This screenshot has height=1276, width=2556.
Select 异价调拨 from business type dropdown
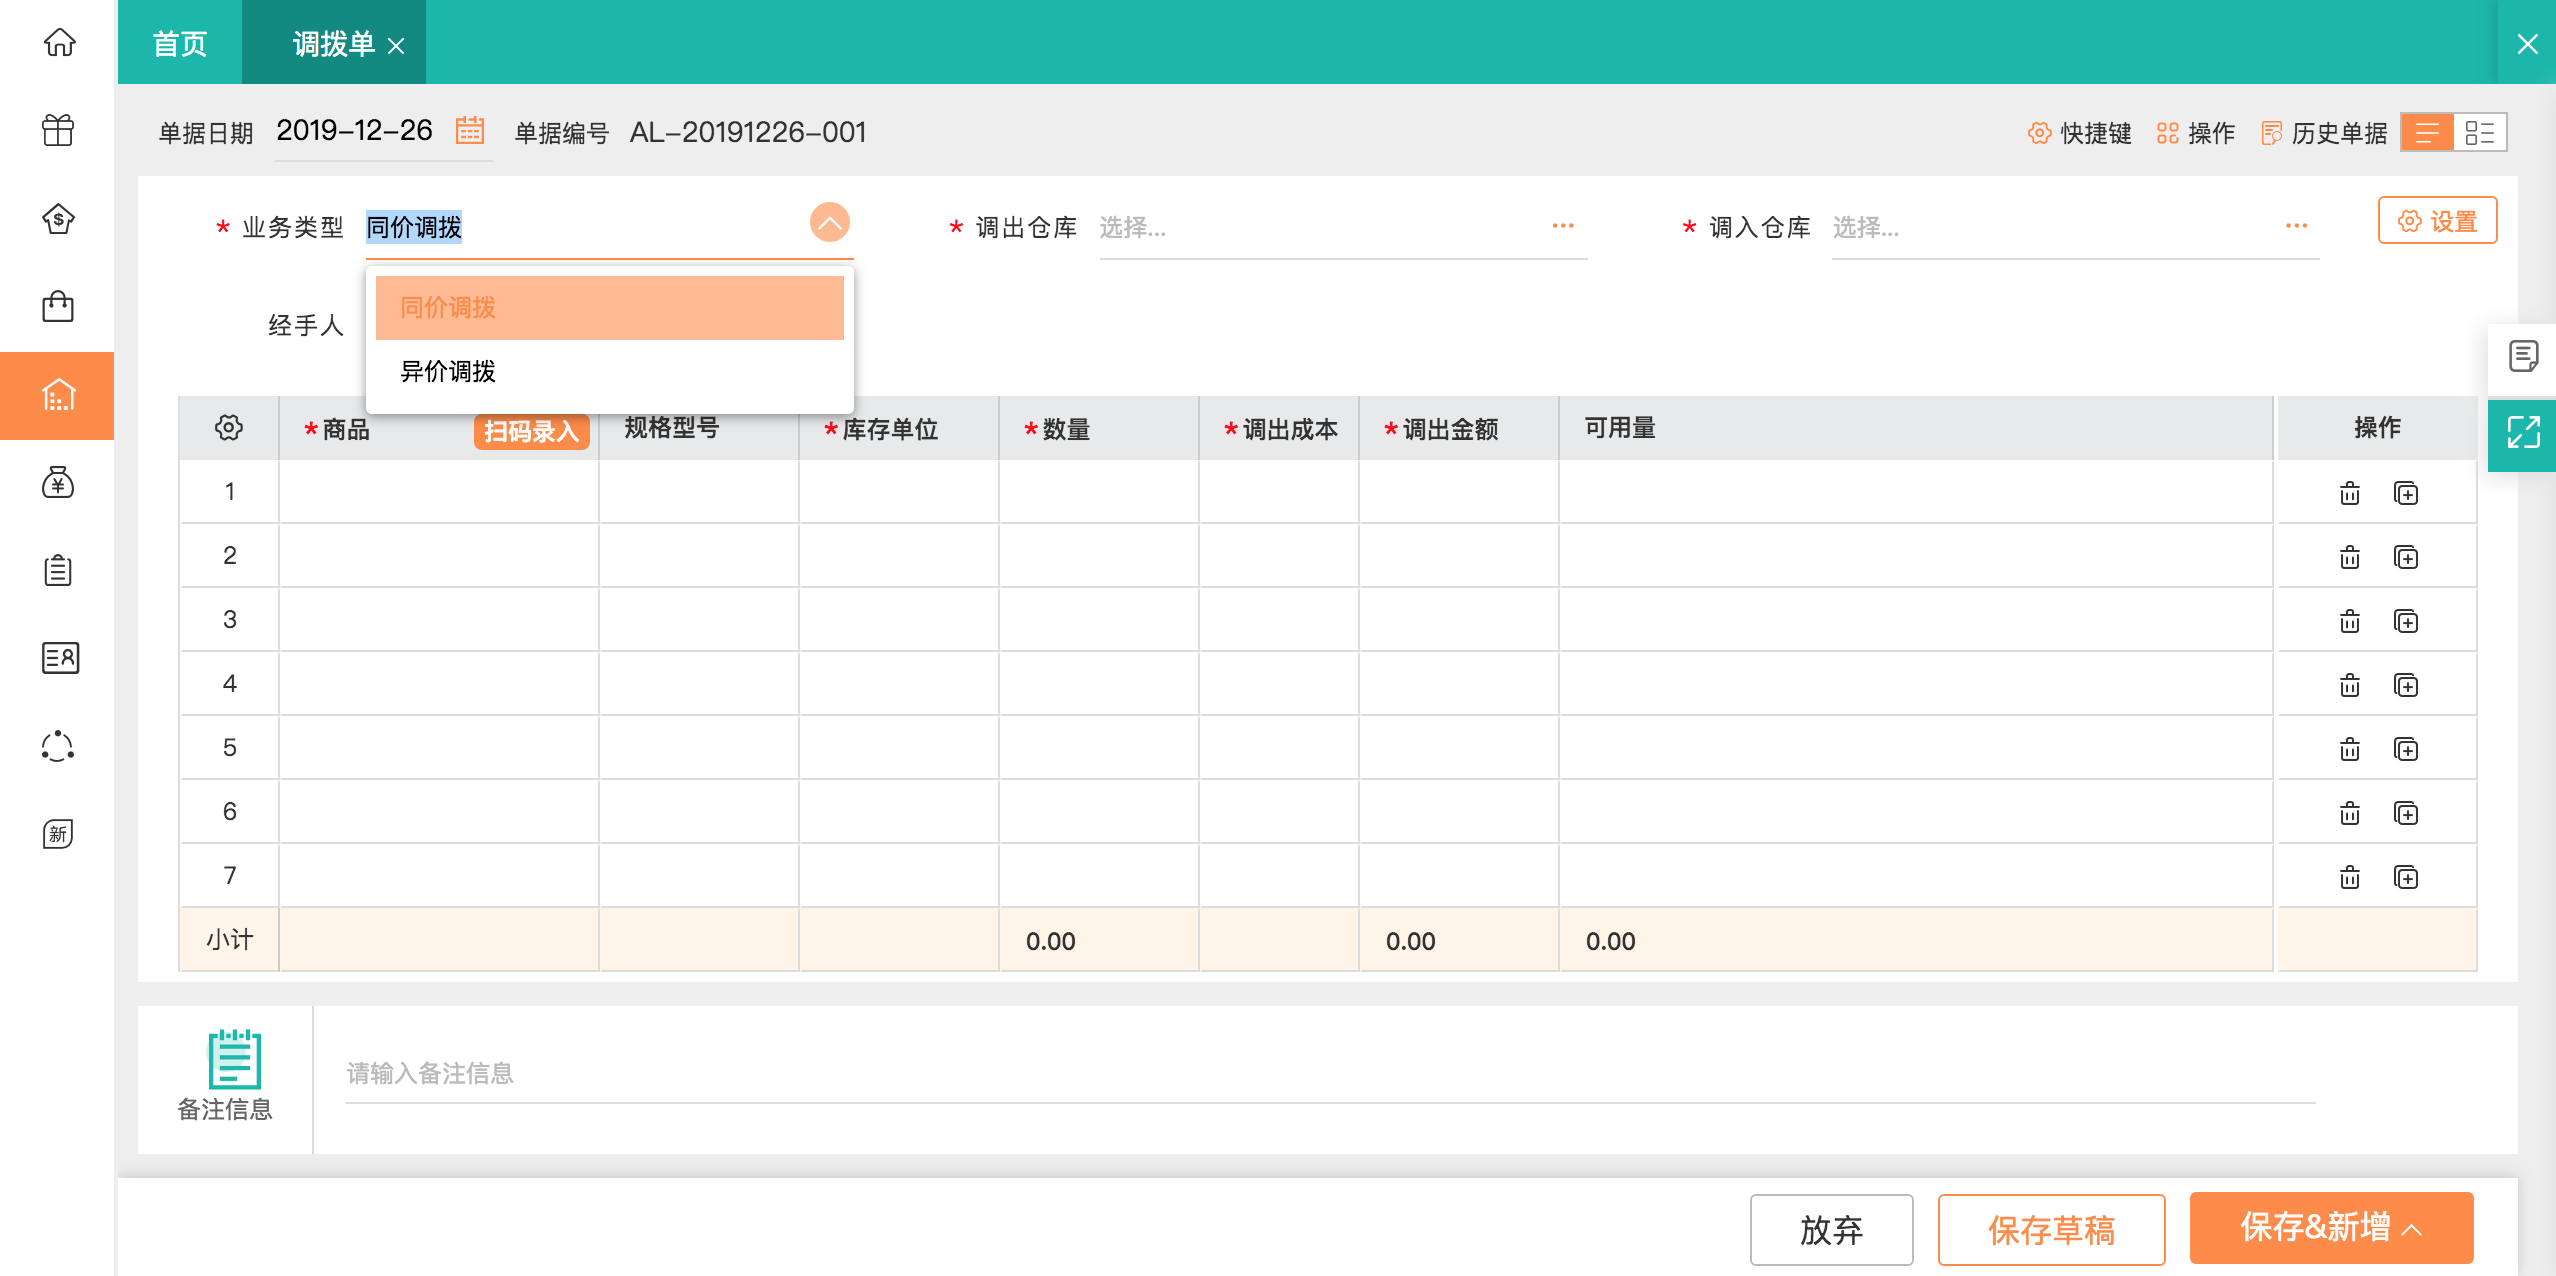click(448, 370)
